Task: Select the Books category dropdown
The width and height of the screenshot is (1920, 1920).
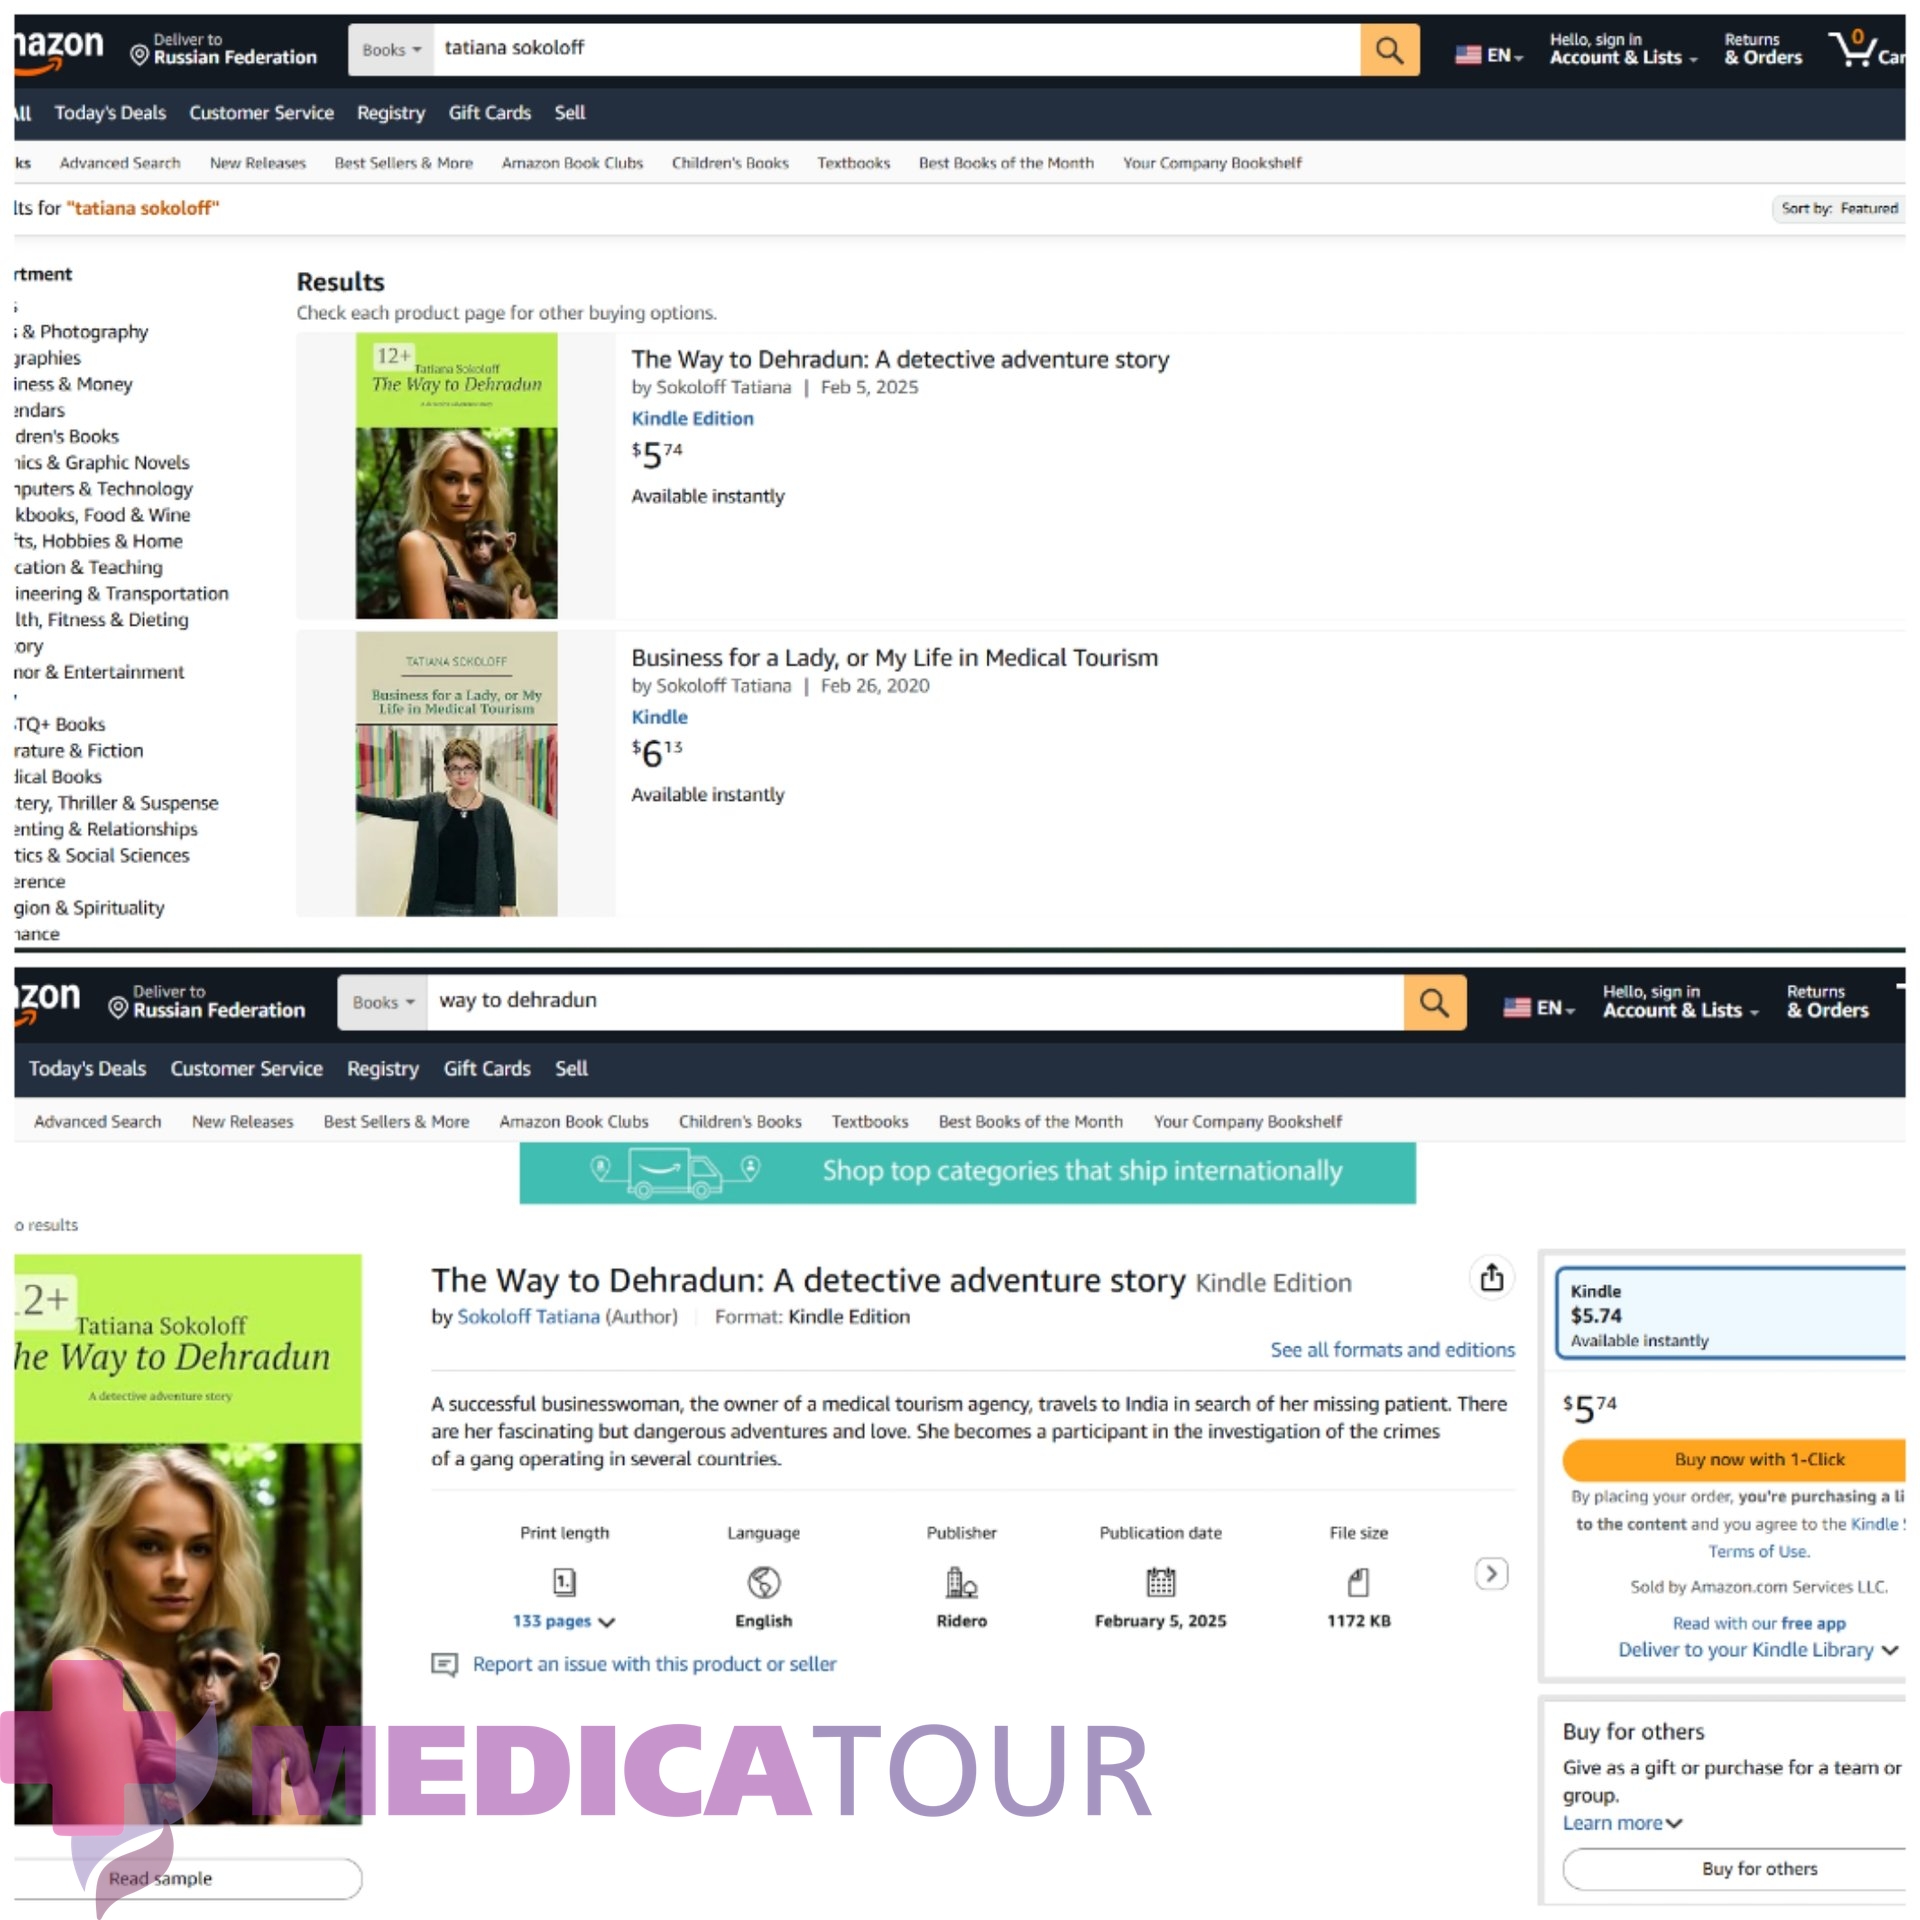Action: 385,46
